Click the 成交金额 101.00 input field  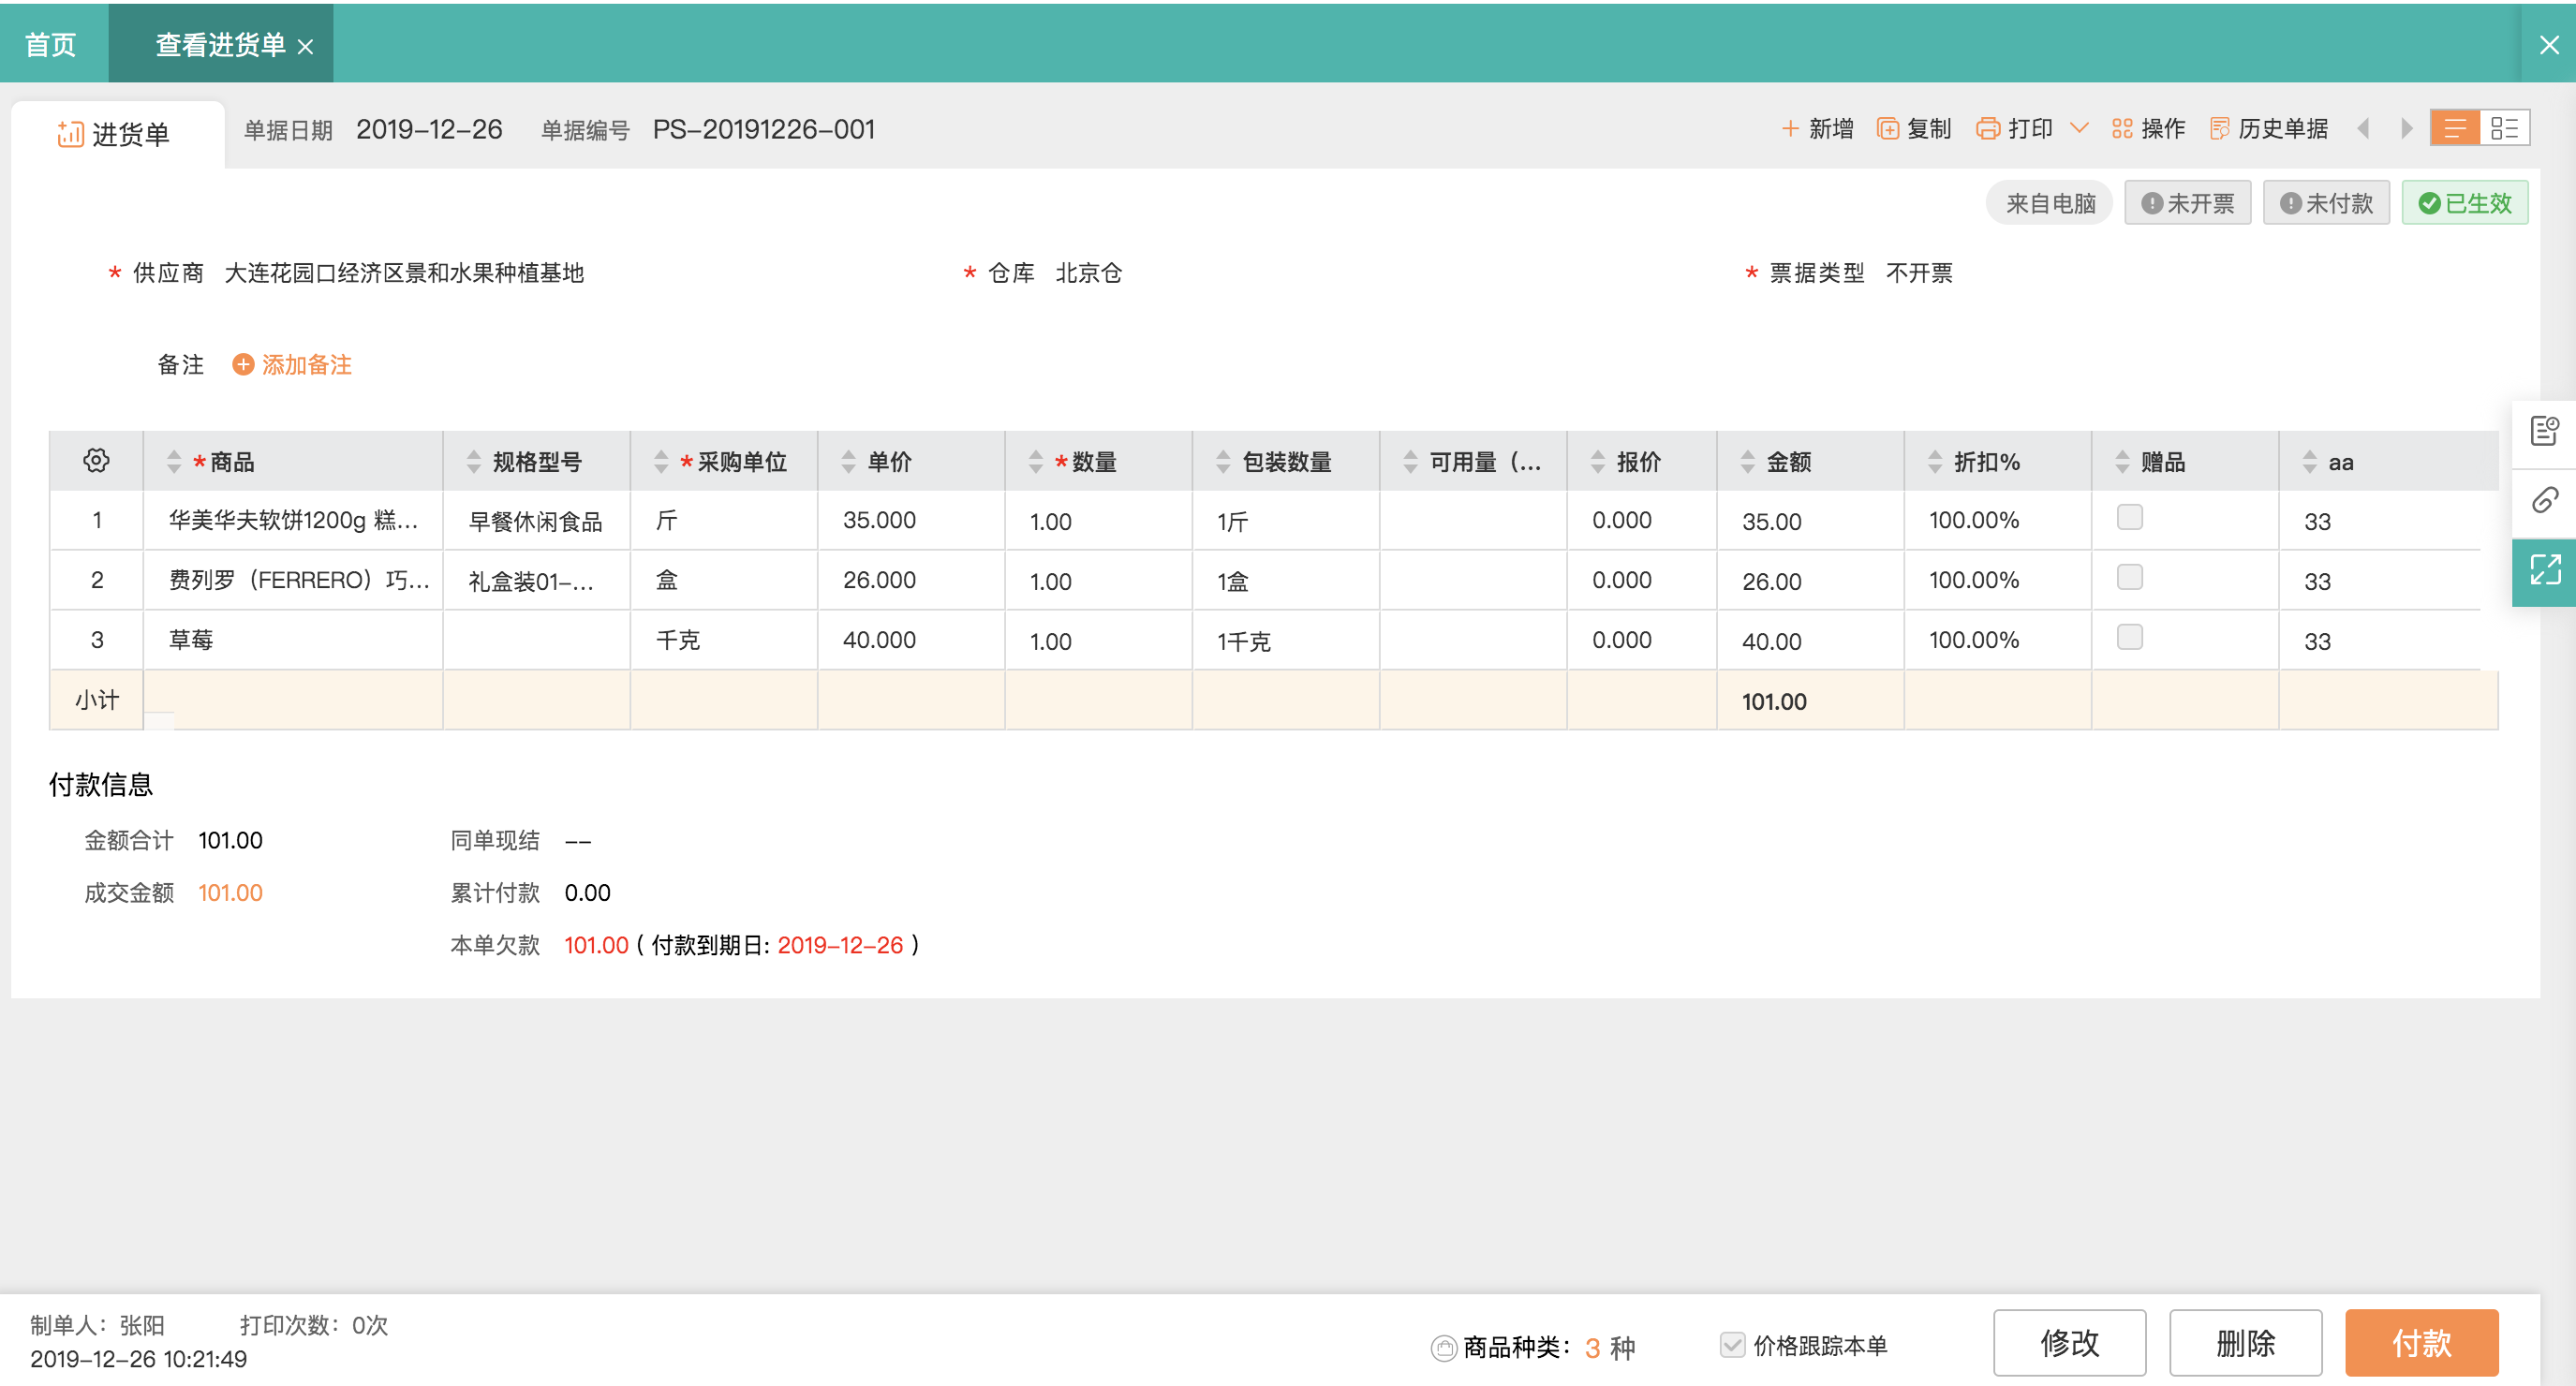234,891
